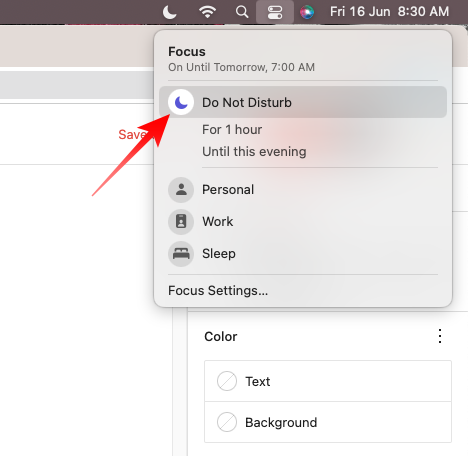This screenshot has height=456, width=468.
Task: Click the red Save link
Action: coord(132,135)
